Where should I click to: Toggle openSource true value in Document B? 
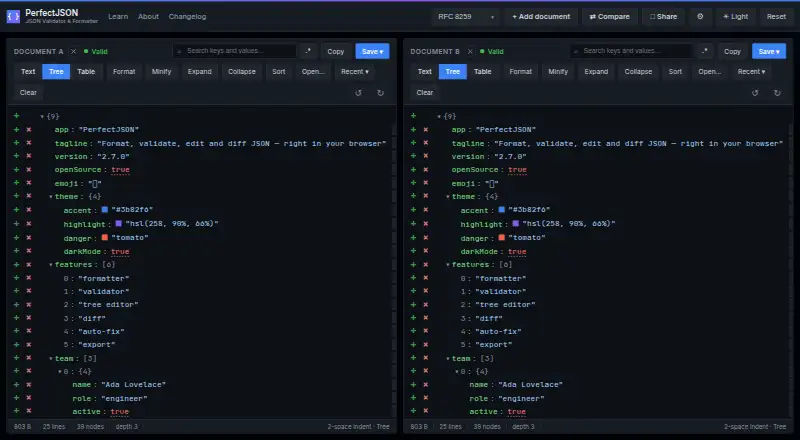click(517, 170)
